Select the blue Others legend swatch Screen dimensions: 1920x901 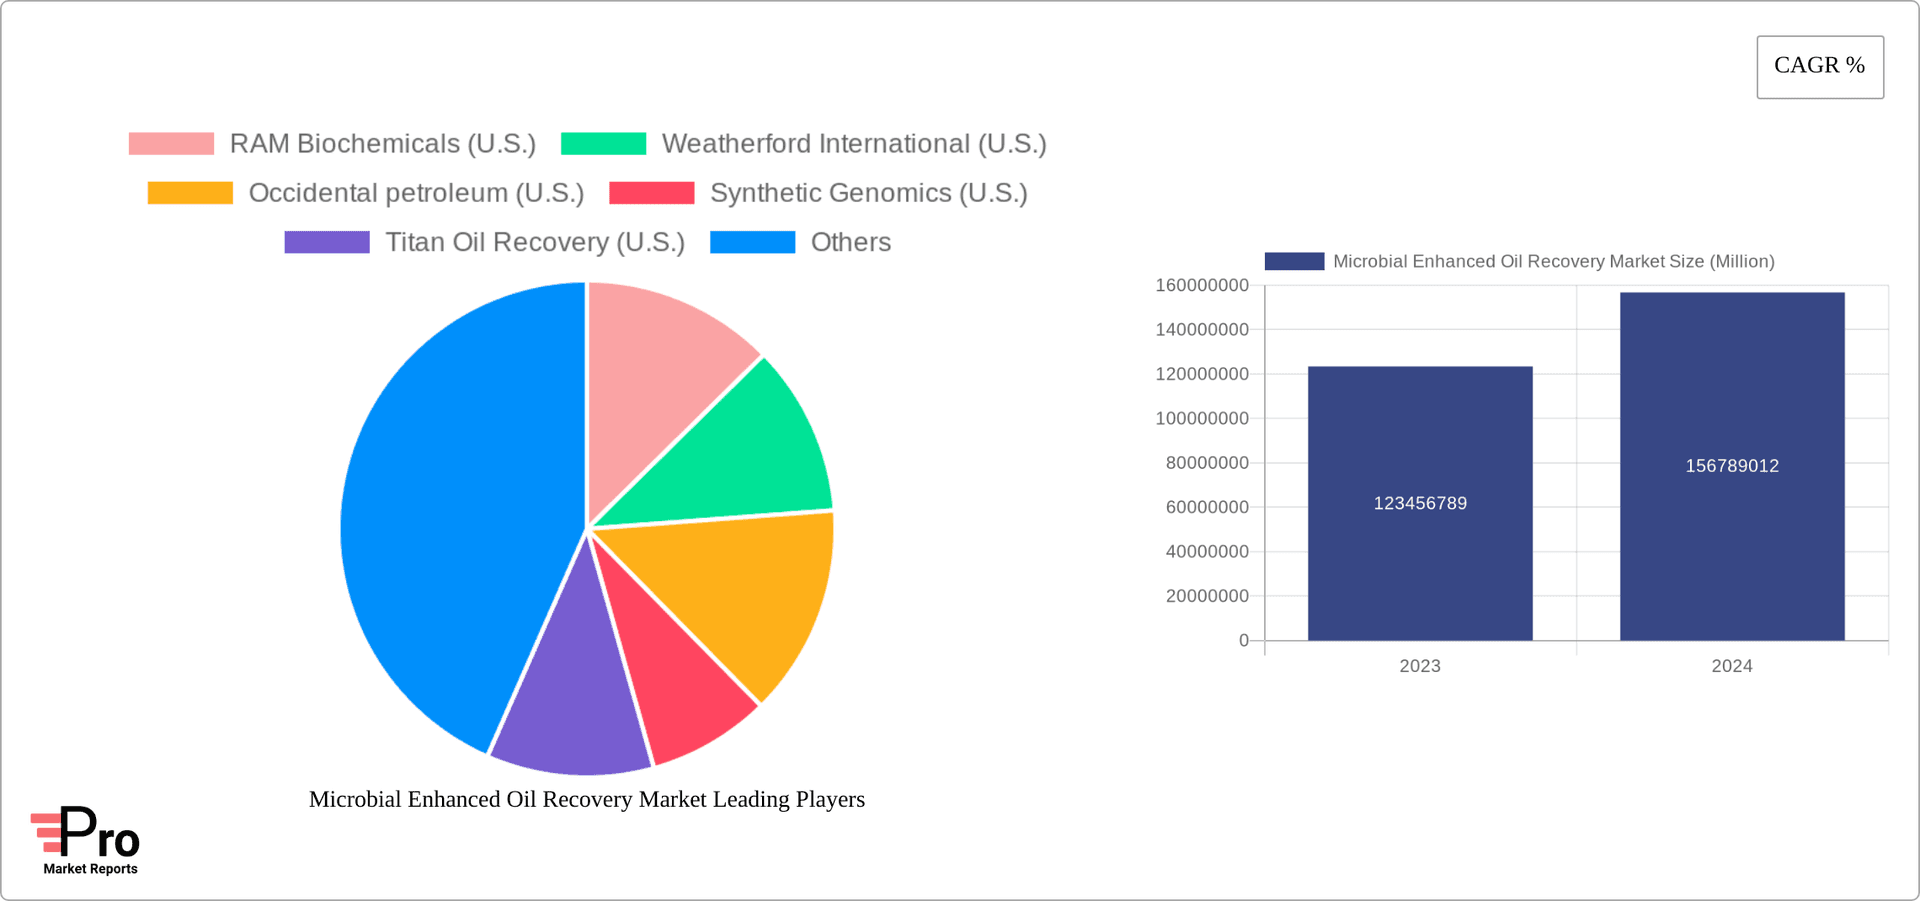click(x=752, y=241)
